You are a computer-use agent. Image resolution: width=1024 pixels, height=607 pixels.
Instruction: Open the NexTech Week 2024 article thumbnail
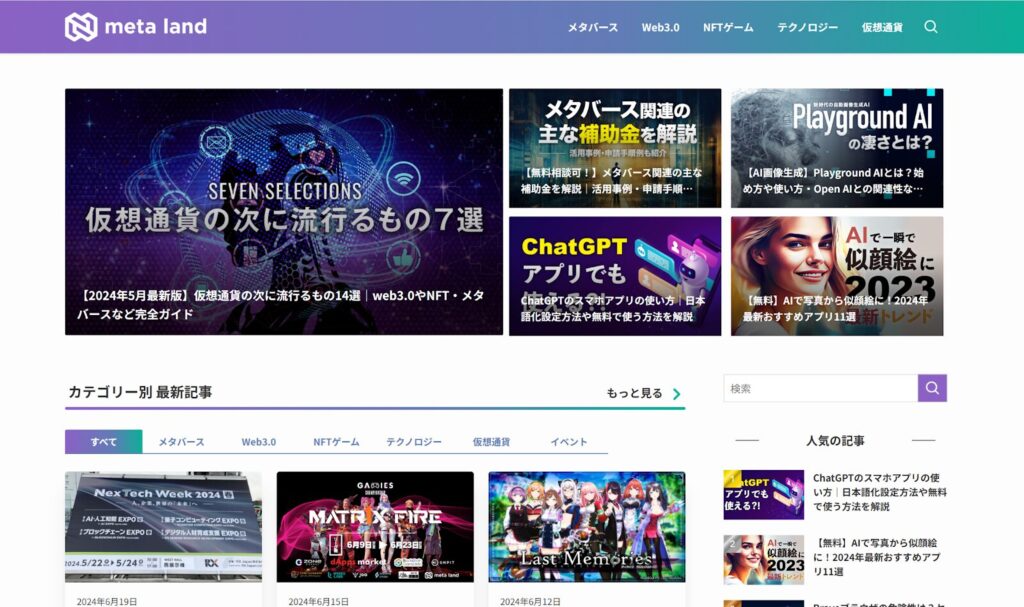coord(163,527)
